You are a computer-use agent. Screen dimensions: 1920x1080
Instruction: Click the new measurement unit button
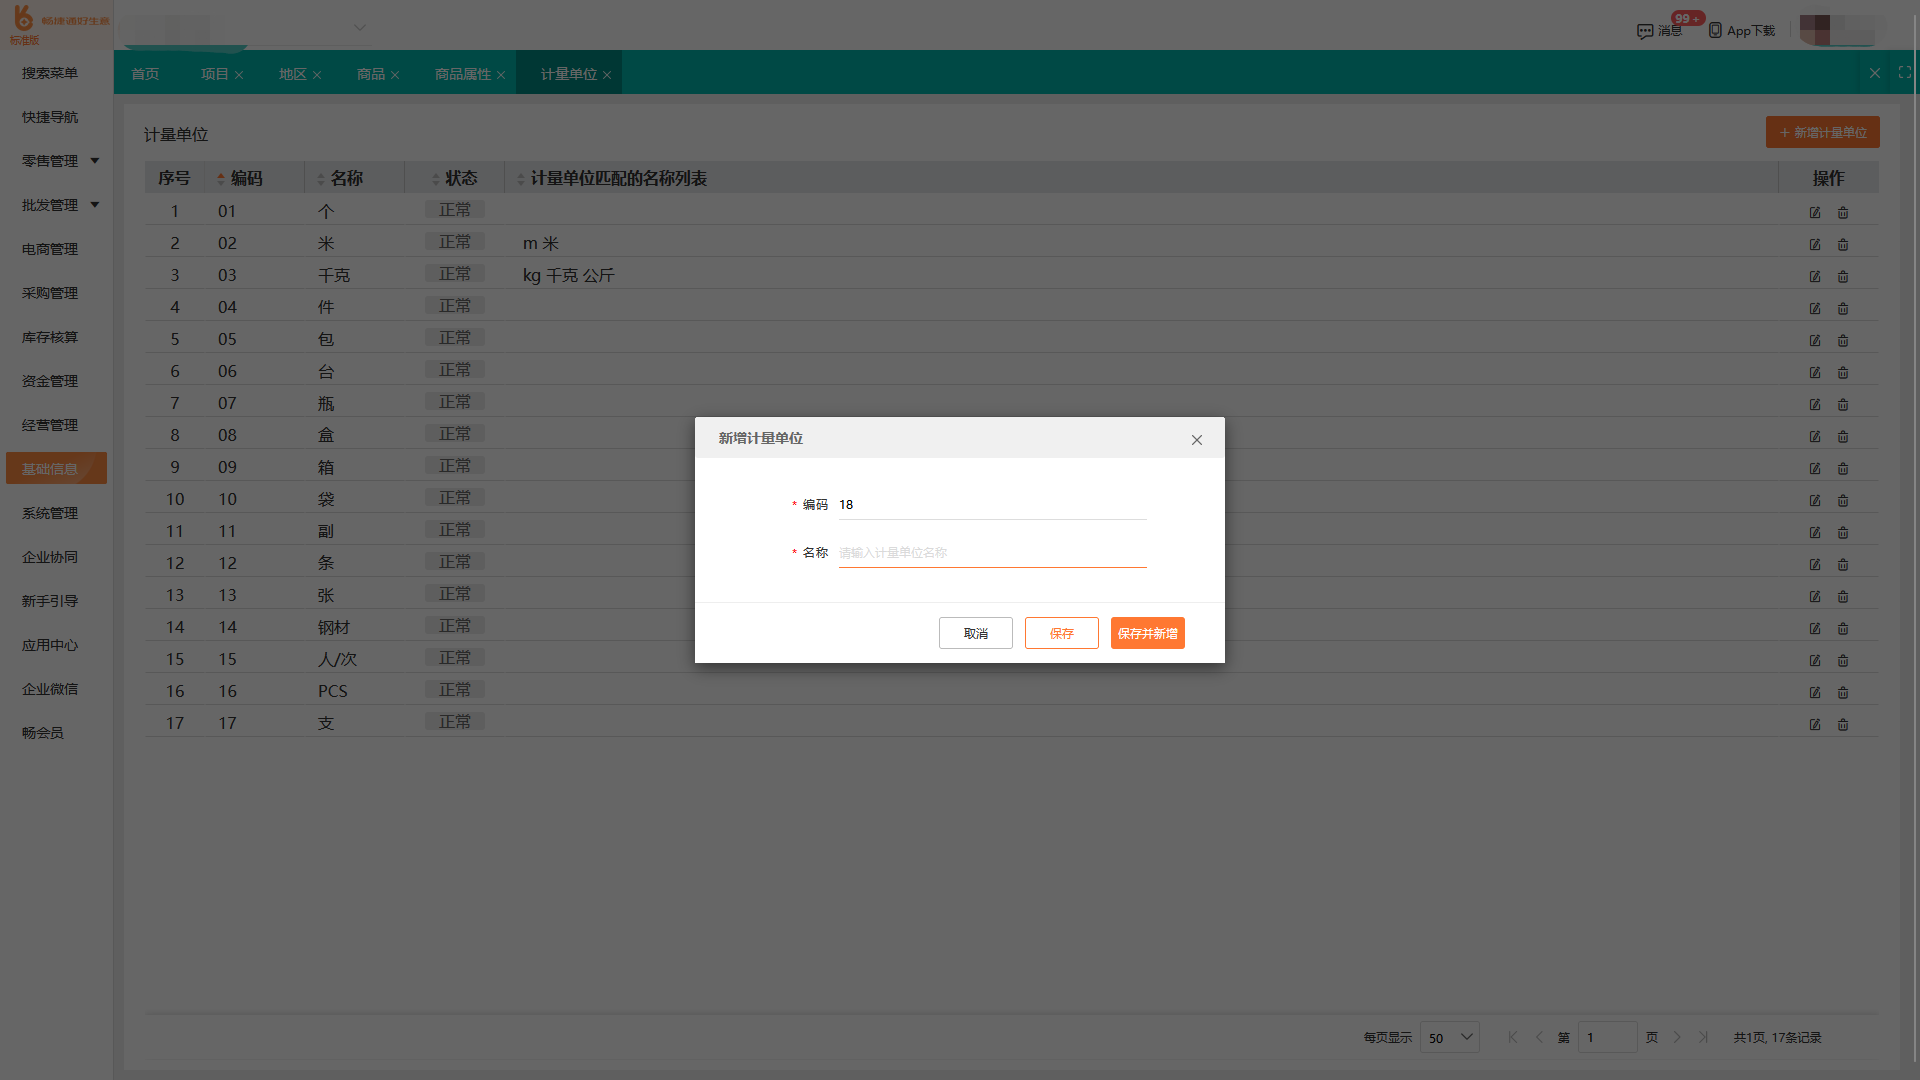[x=1822, y=132]
